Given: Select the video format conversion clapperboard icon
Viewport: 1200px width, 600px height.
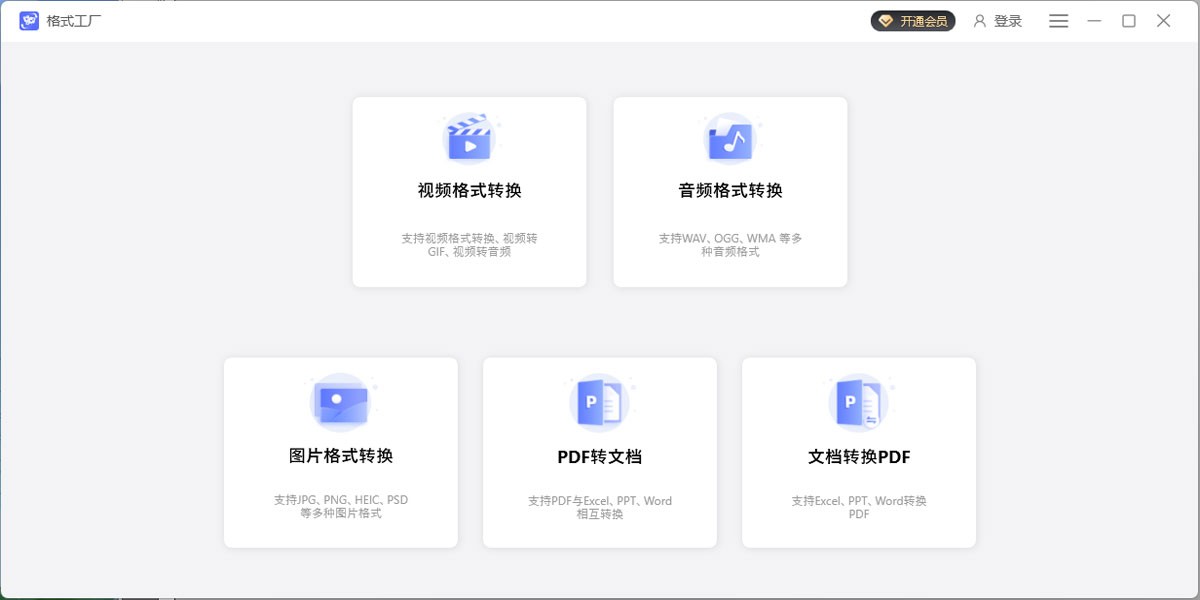Looking at the screenshot, I should 468,138.
